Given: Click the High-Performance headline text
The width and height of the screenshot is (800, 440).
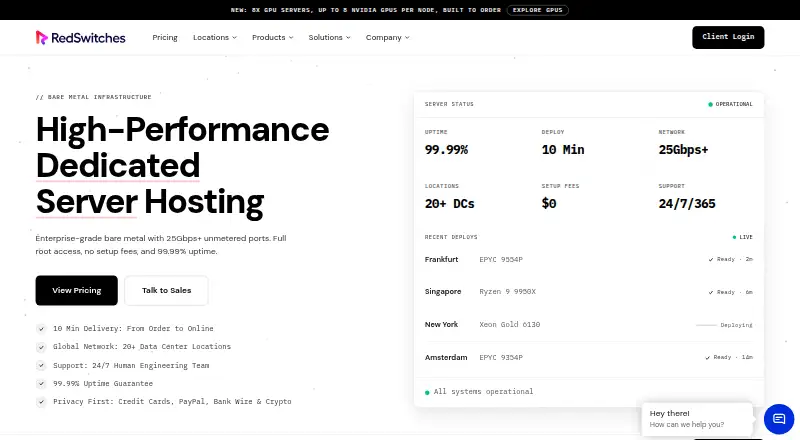Looking at the screenshot, I should [183, 130].
